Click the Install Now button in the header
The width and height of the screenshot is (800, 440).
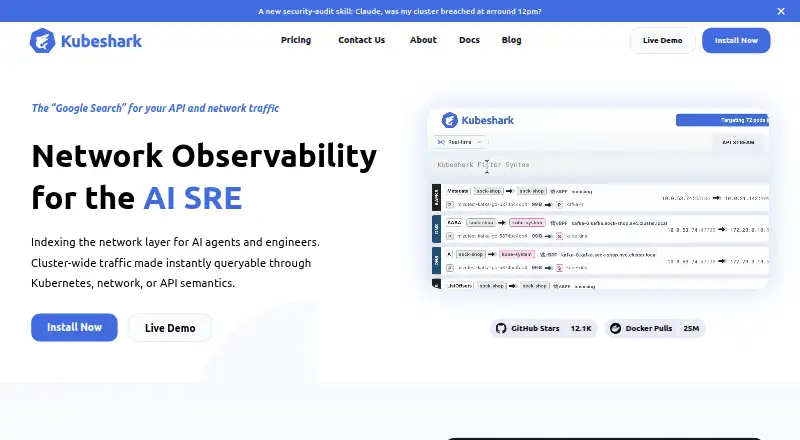tap(736, 40)
